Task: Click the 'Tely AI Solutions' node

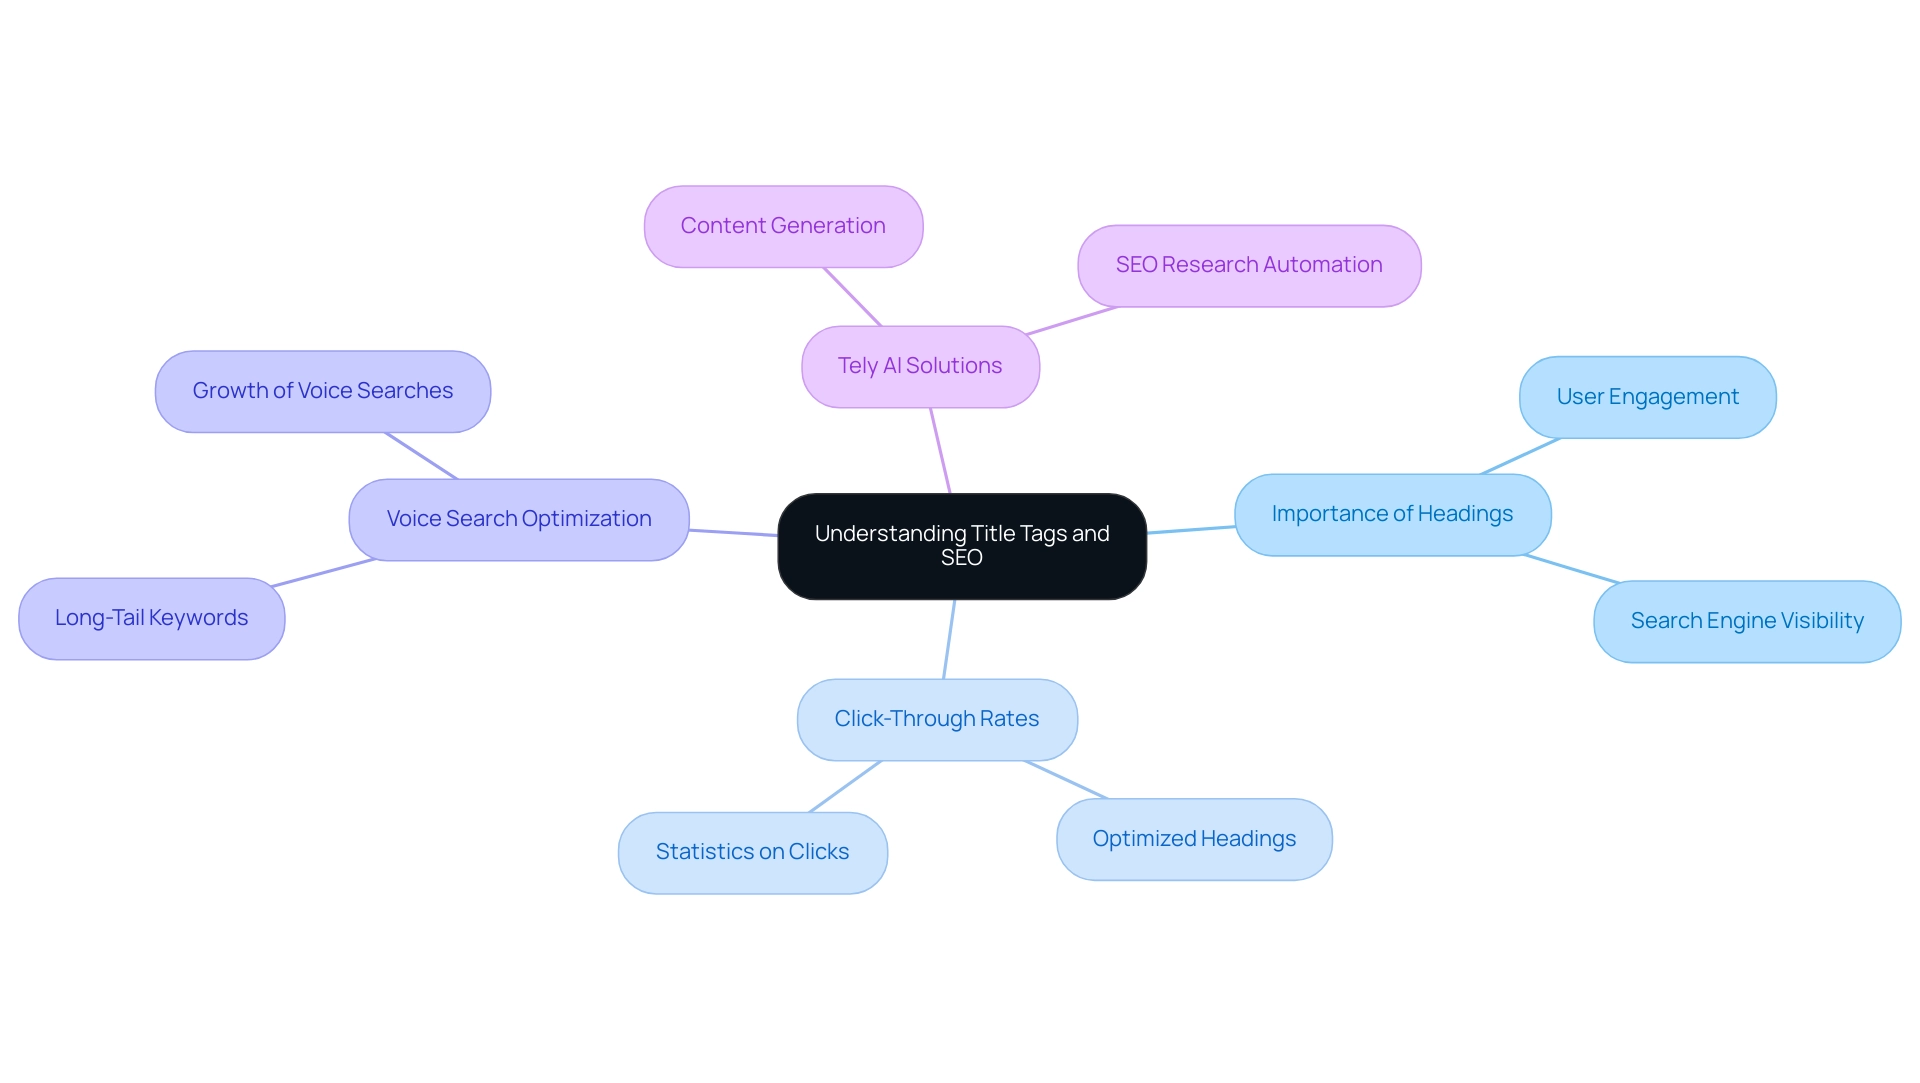Action: point(919,365)
